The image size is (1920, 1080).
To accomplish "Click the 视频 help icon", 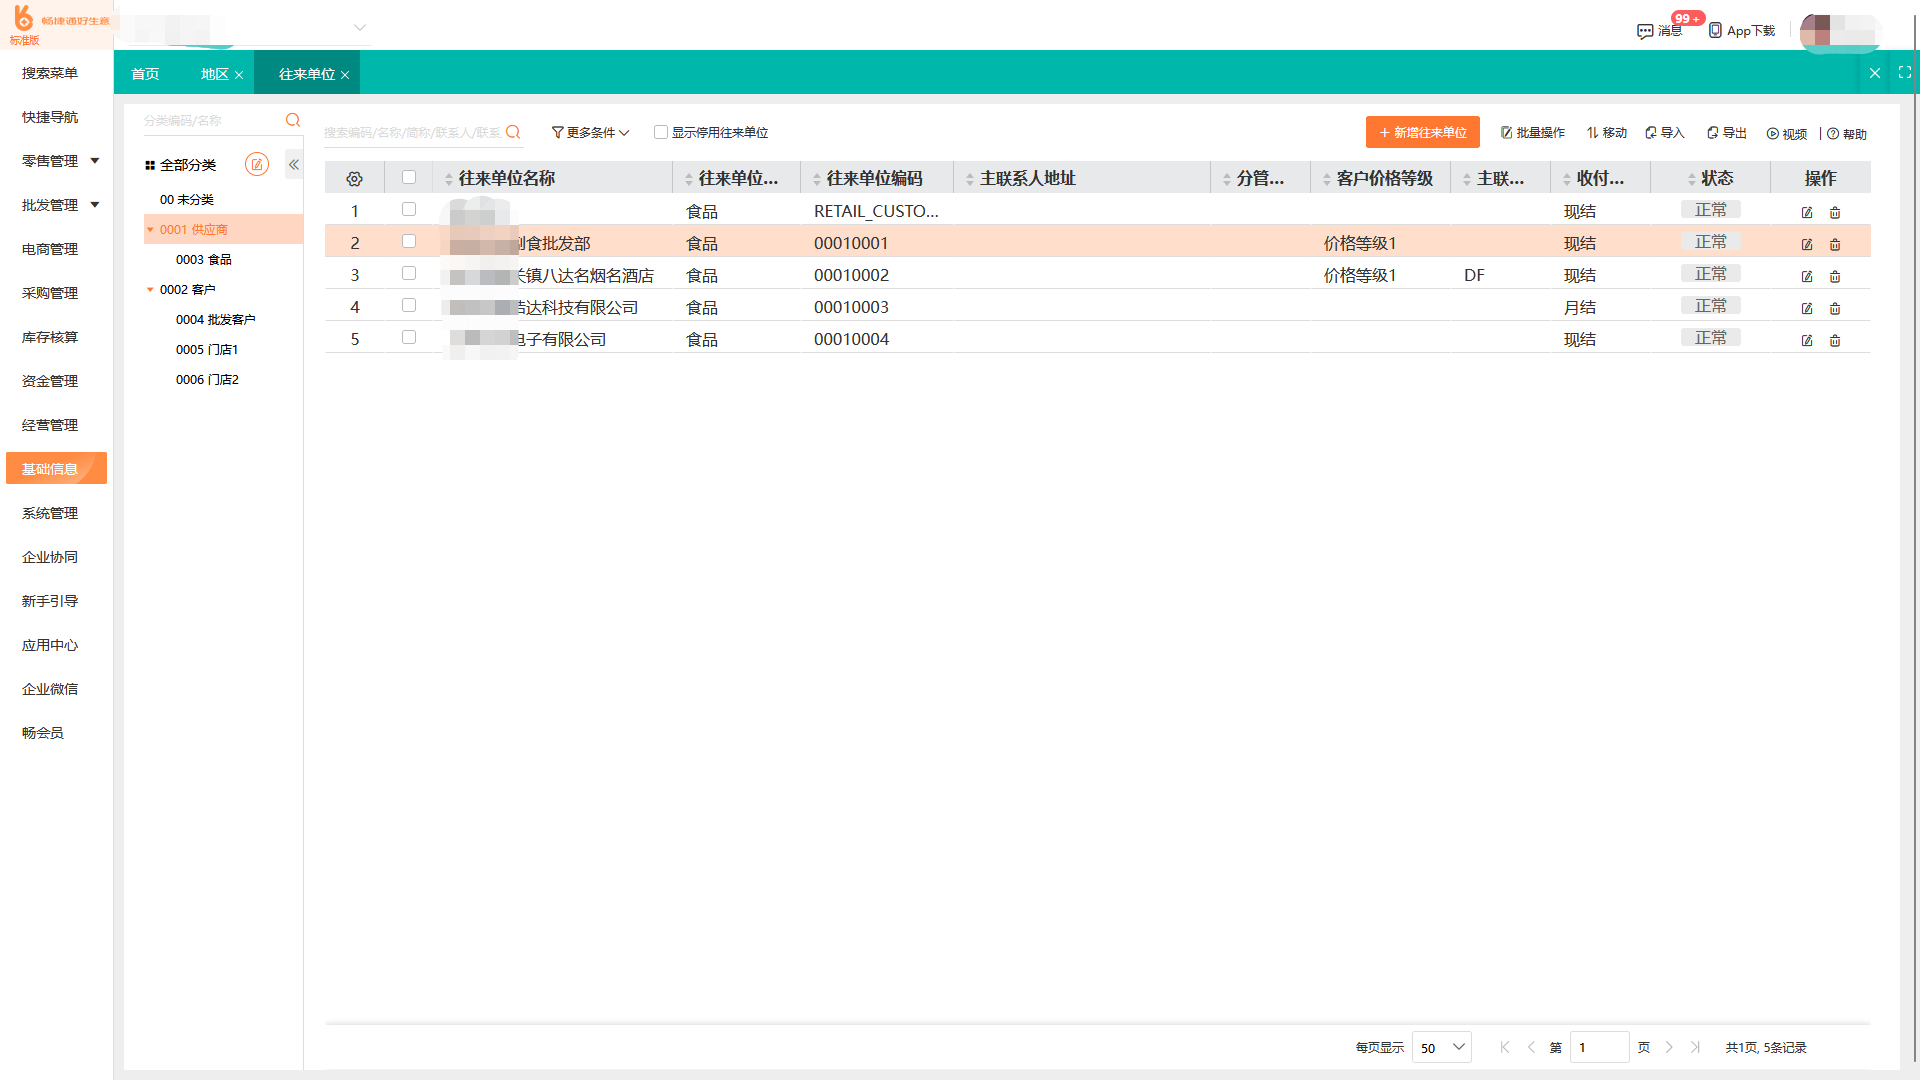I will 1785,132.
